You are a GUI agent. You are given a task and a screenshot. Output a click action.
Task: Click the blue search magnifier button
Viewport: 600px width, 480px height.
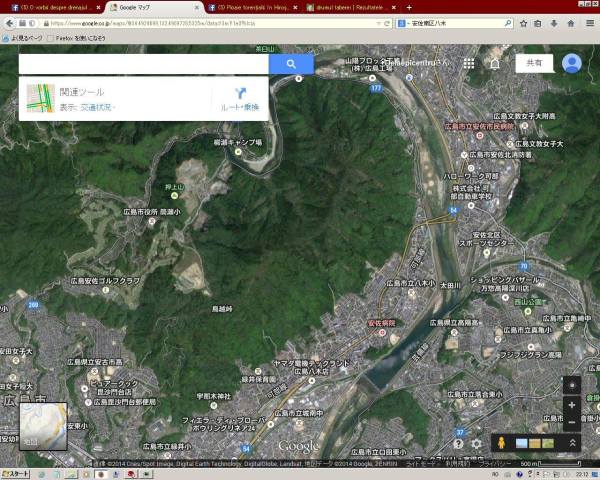[x=291, y=64]
